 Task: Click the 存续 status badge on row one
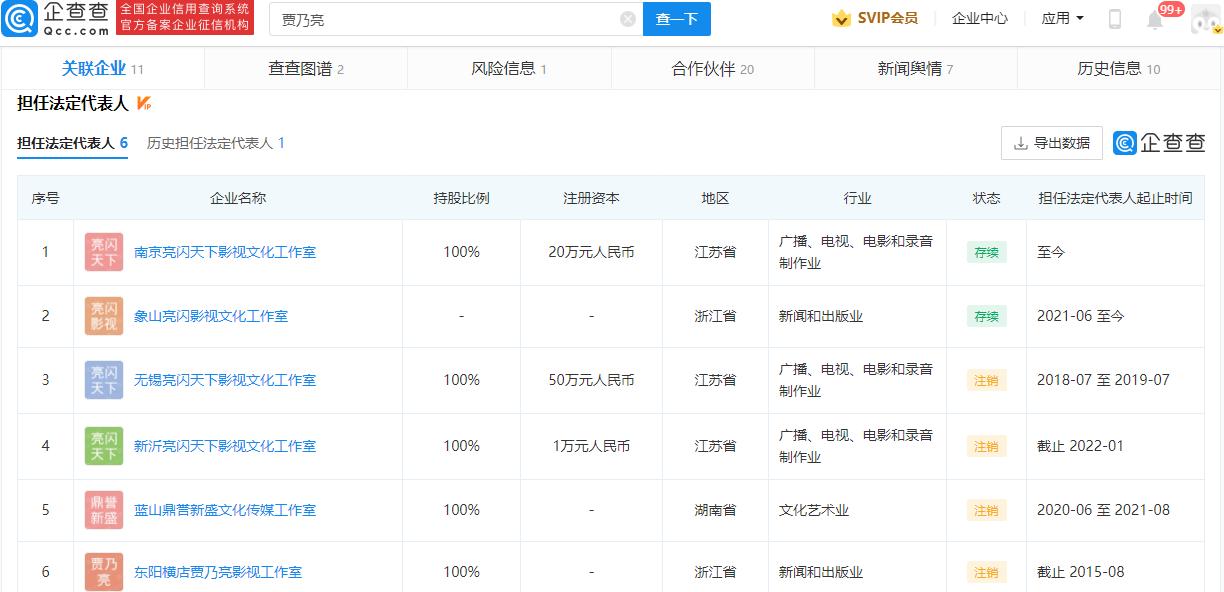(986, 252)
